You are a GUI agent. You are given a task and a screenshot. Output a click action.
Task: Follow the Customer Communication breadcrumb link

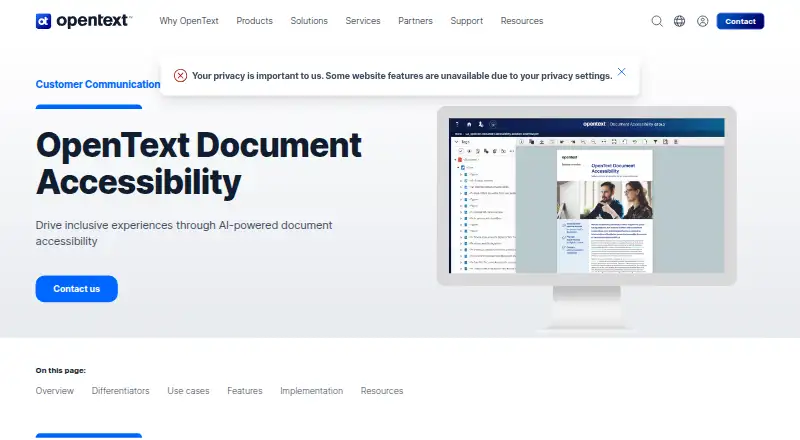coord(98,84)
